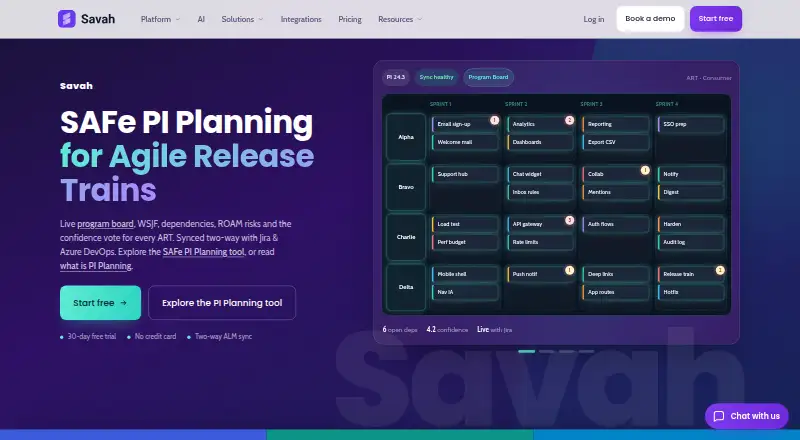Click the Deep links card

click(615, 274)
